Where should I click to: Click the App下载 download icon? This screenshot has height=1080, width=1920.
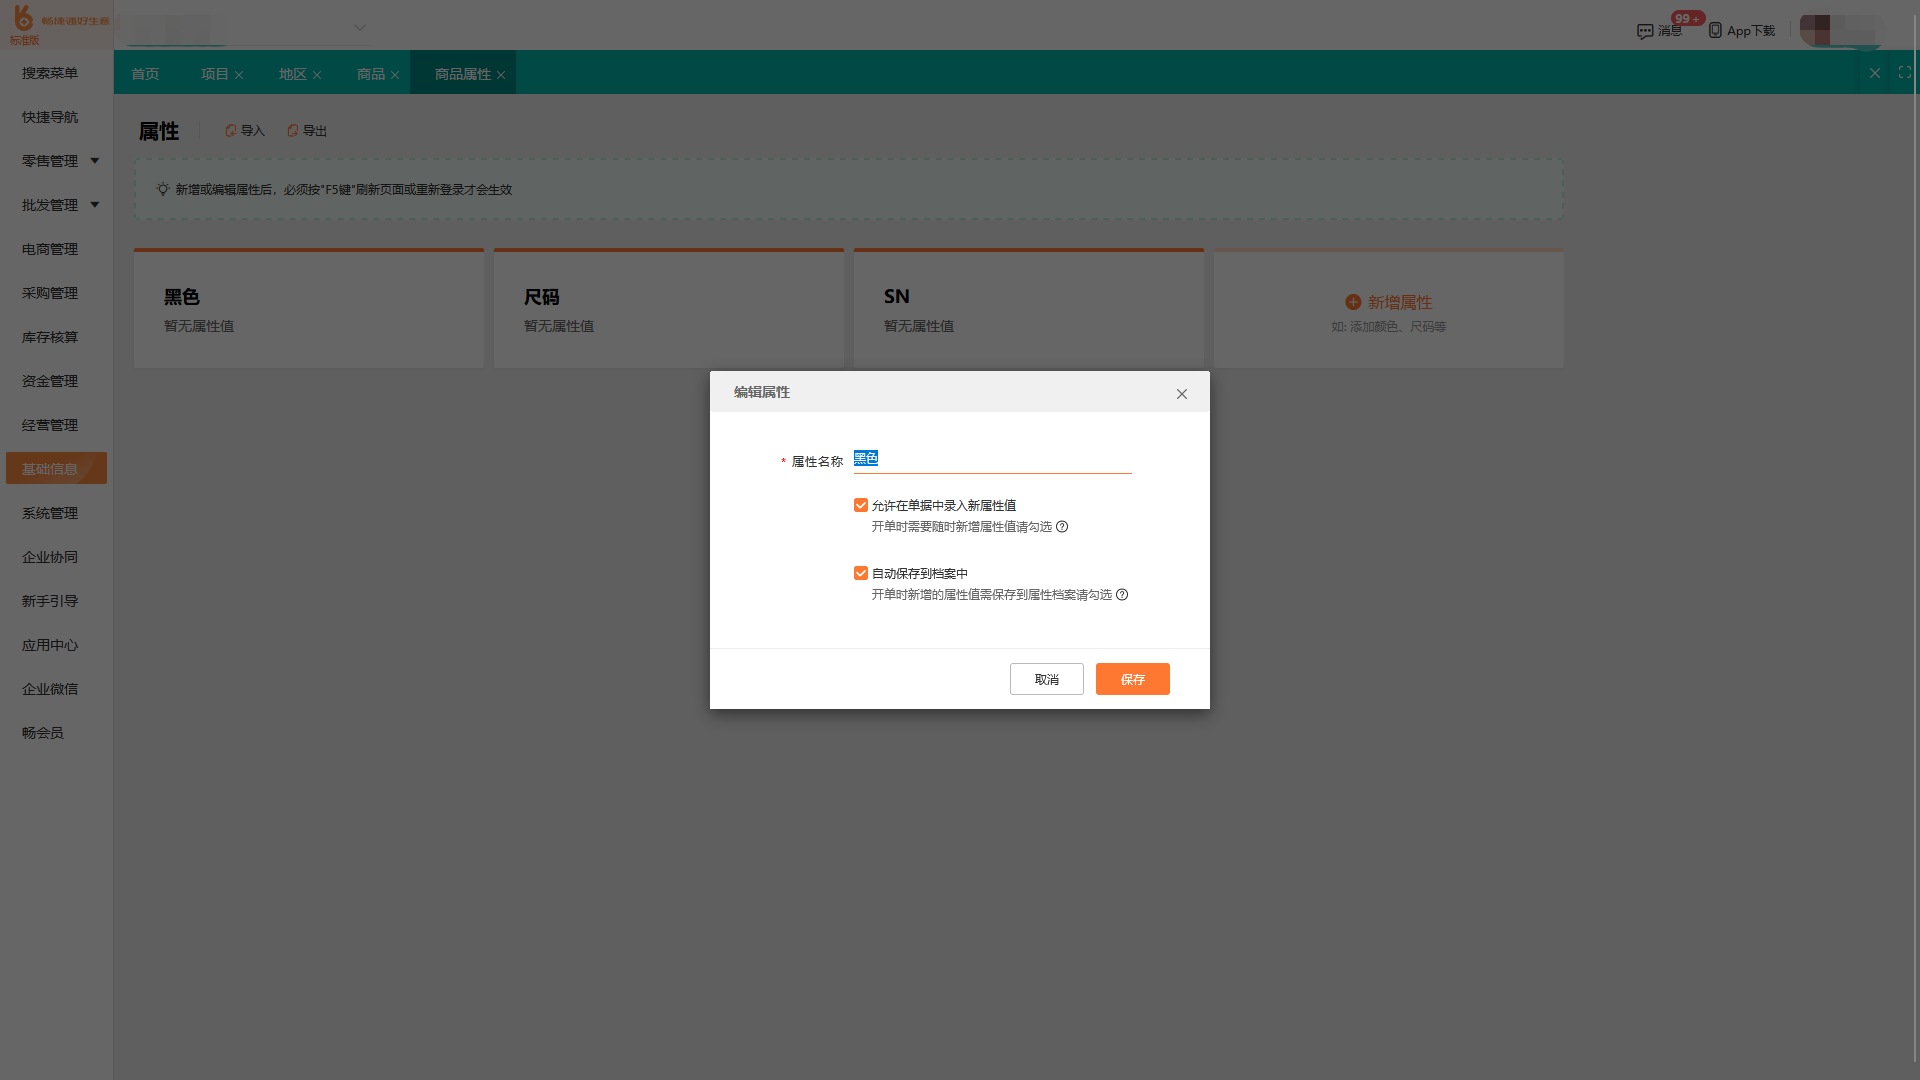(x=1716, y=29)
